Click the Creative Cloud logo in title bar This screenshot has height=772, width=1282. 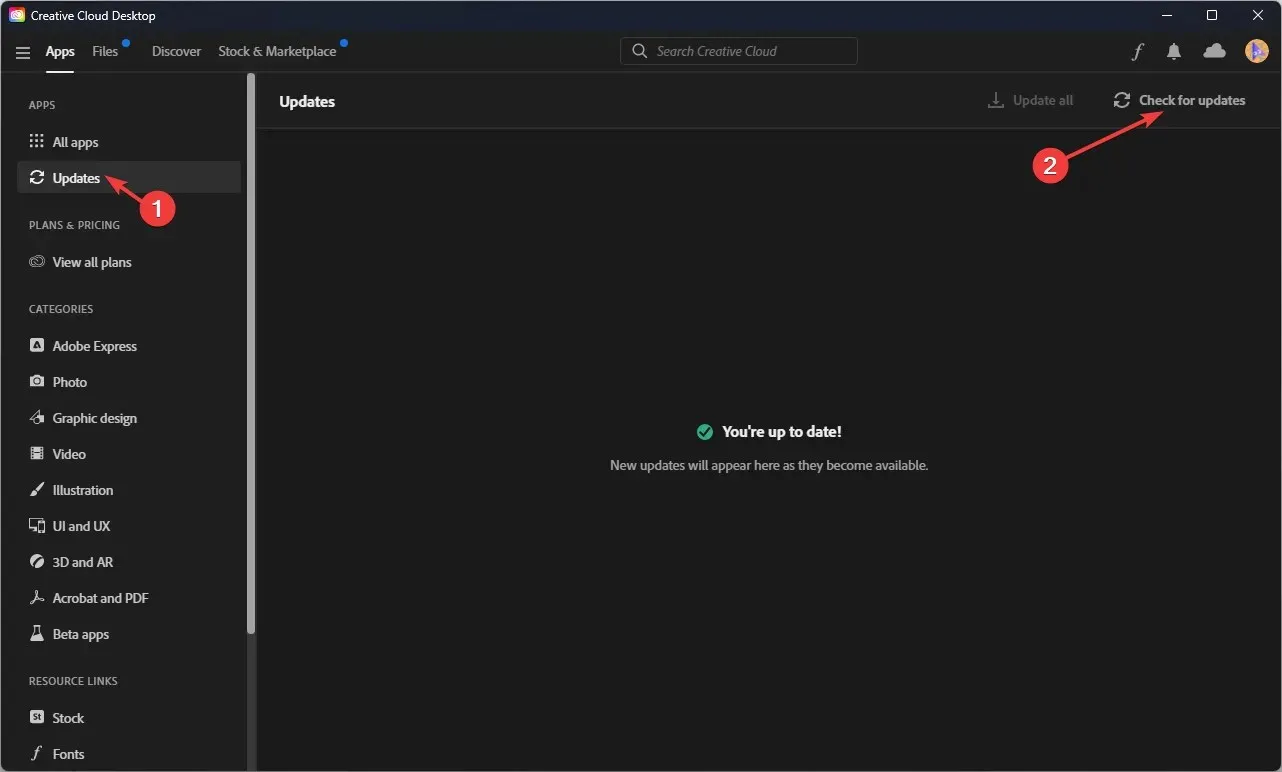pyautogui.click(x=17, y=15)
